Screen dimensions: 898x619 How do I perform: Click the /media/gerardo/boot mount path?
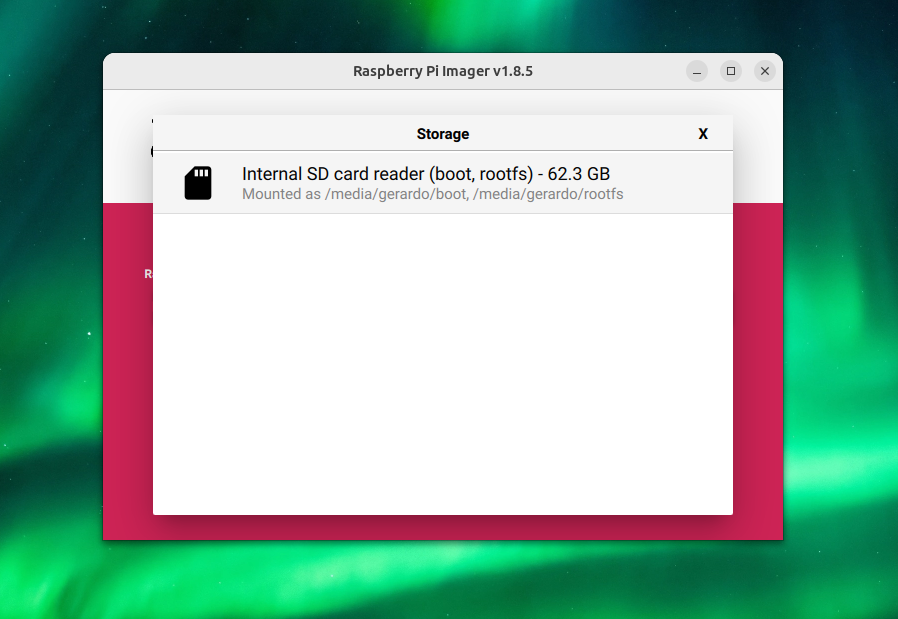tap(396, 194)
